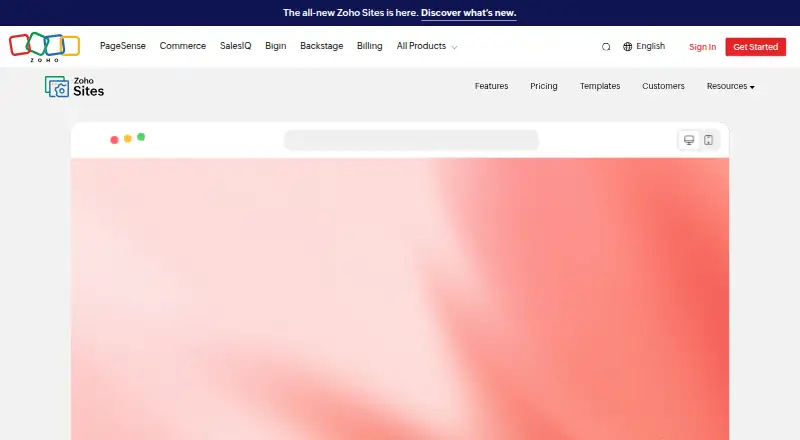View the Pricing page
The image size is (800, 440).
coord(543,86)
